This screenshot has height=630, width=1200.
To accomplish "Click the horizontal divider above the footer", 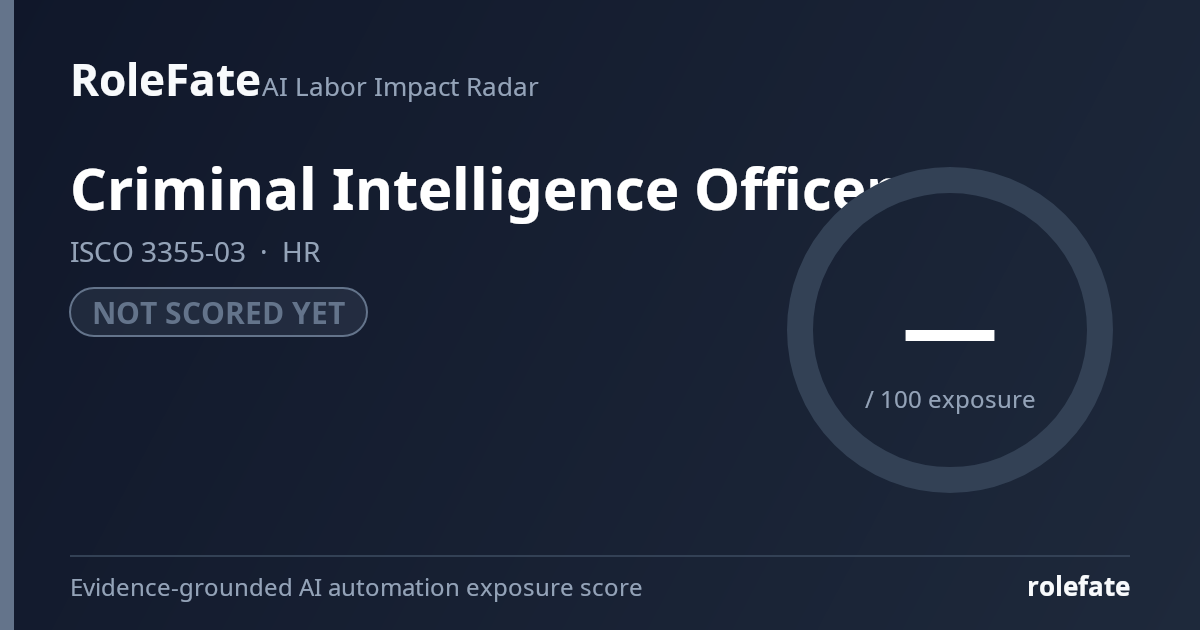I will (x=600, y=556).
